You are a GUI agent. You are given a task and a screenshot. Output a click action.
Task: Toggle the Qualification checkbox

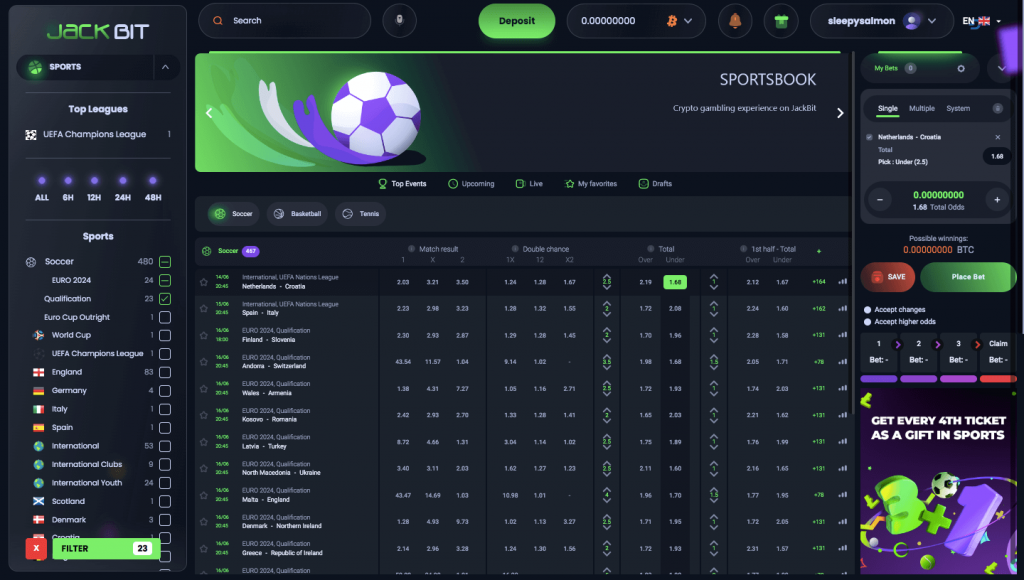[x=165, y=298]
